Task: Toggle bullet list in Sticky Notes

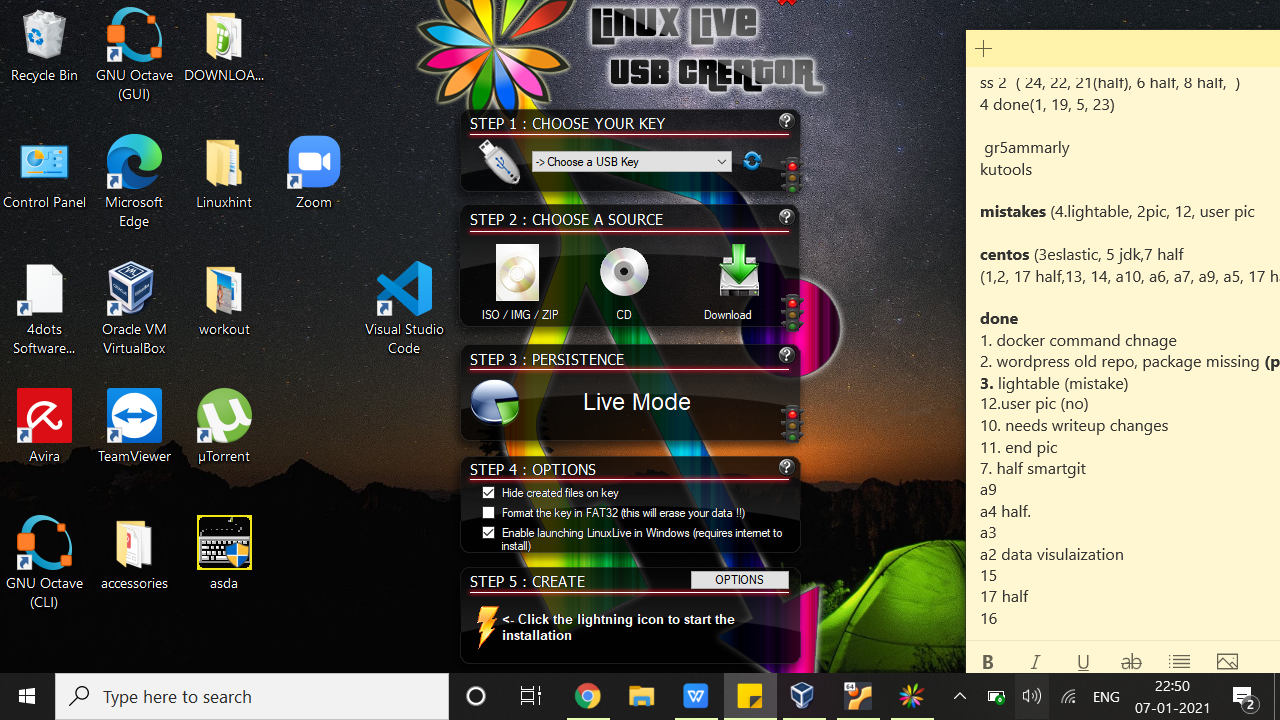Action: click(x=1179, y=662)
